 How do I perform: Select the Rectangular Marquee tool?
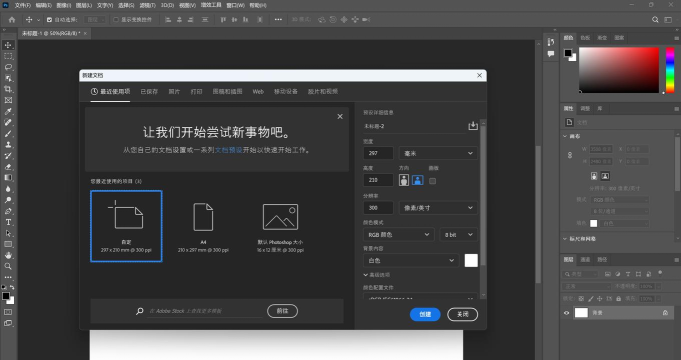tap(8, 56)
